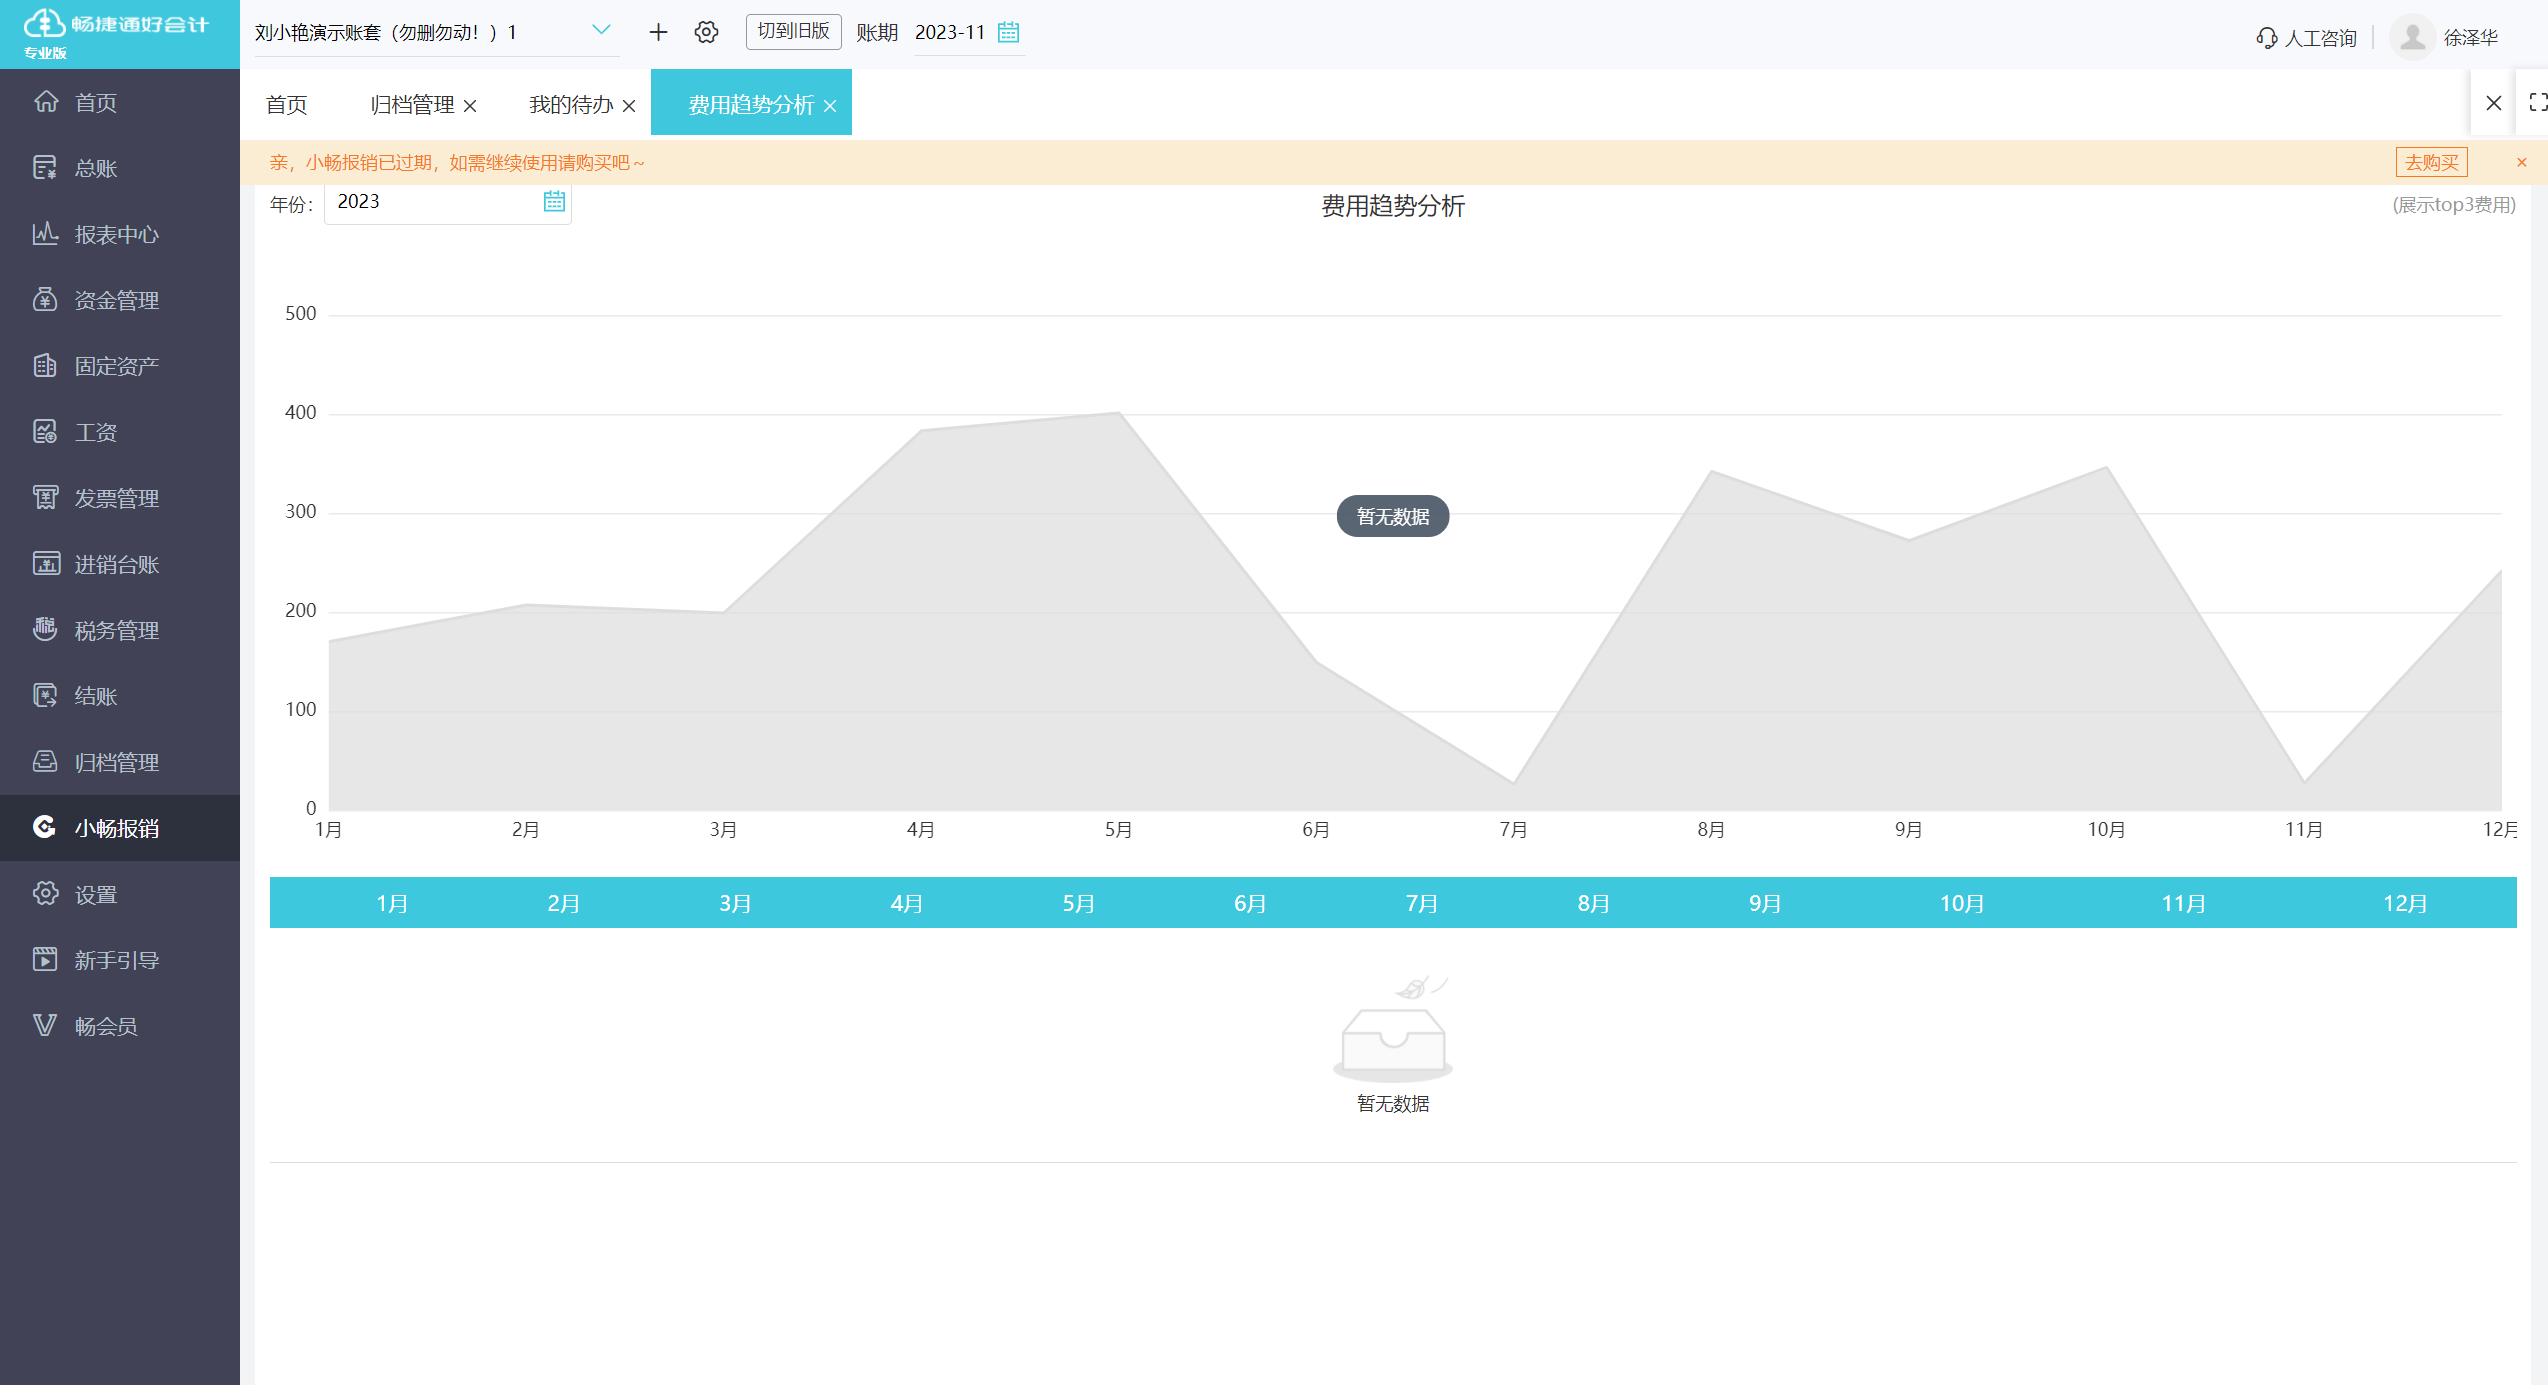Navigate to 资金管理 panel
Viewport: 2548px width, 1385px height.
[118, 298]
